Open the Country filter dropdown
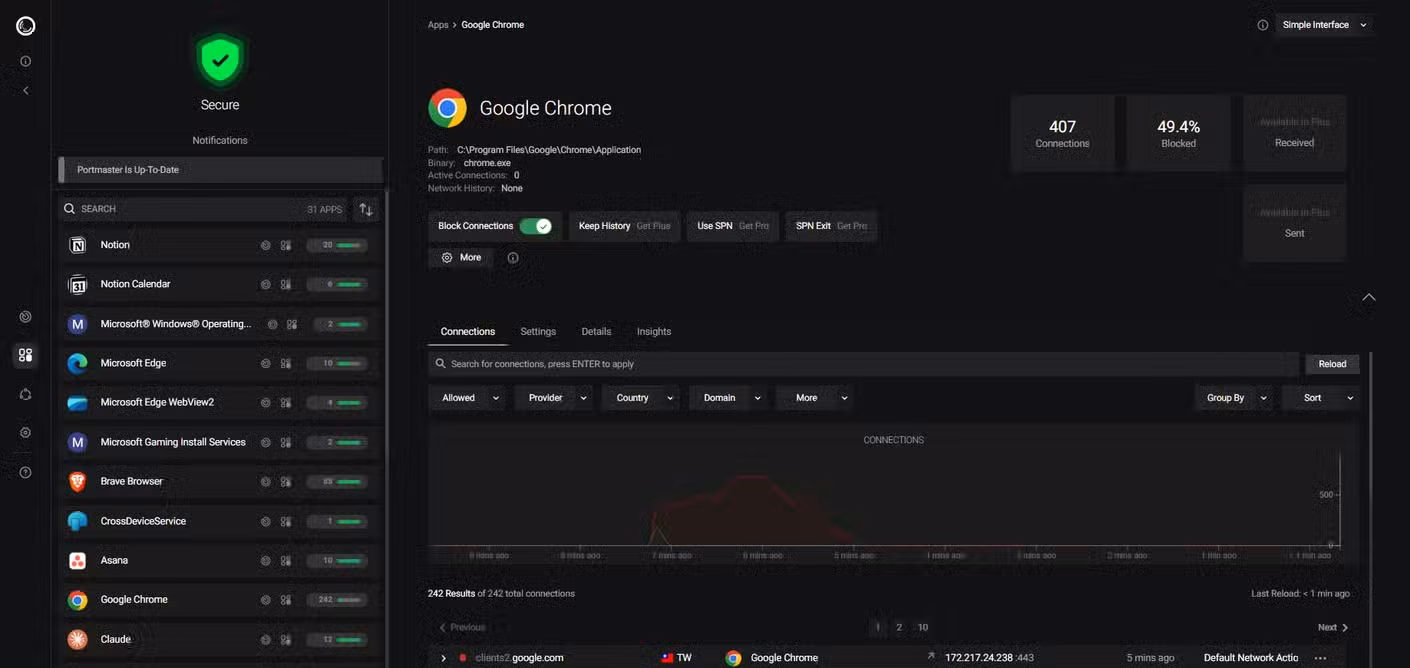1410x668 pixels. (641, 398)
